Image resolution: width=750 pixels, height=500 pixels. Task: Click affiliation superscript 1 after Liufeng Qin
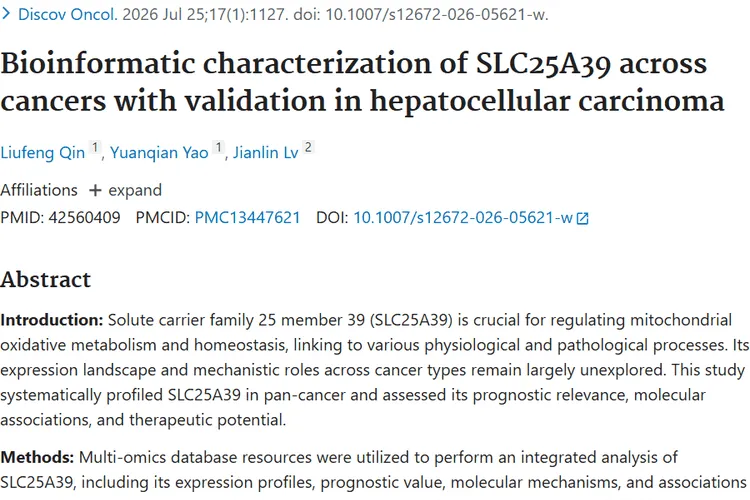click(95, 147)
